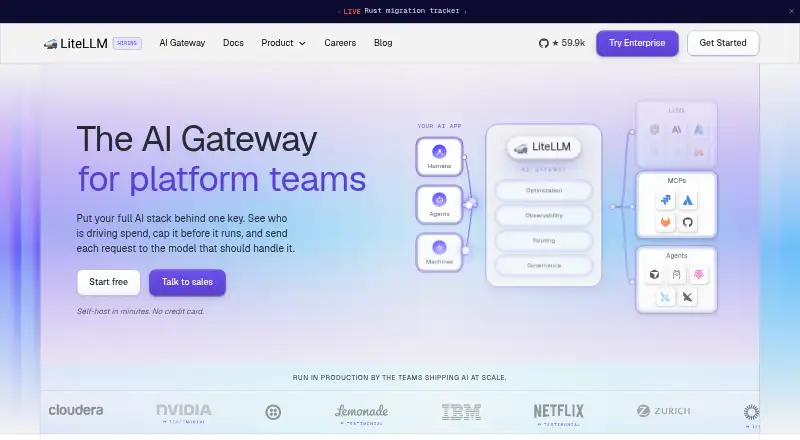This screenshot has height=440, width=800.
Task: Select the Routing pill in the gateway diagram
Action: 544,240
